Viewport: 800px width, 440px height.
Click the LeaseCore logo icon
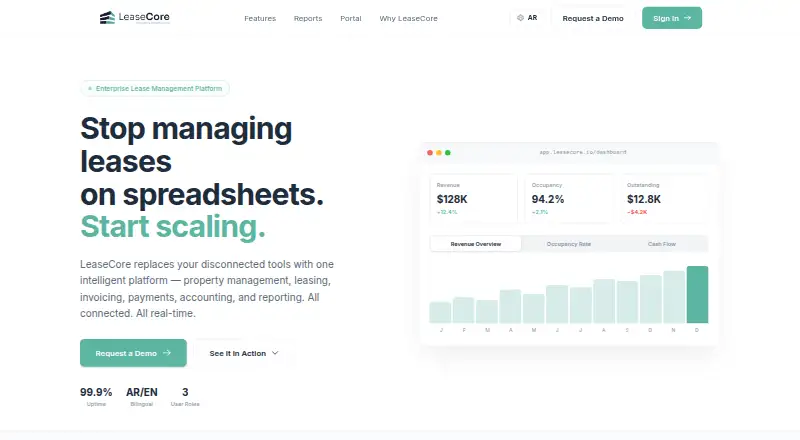pos(107,18)
